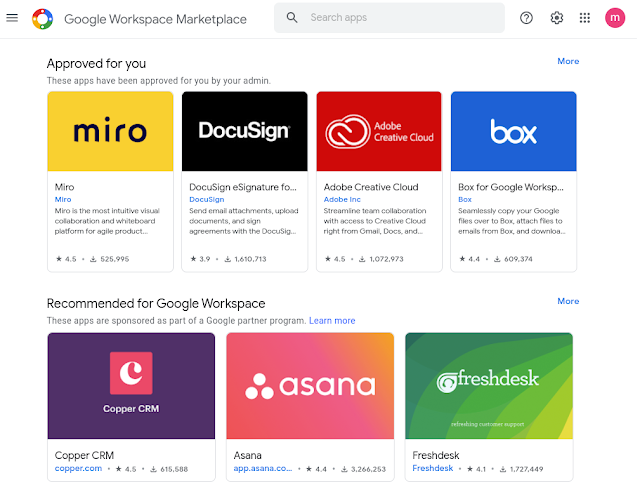The width and height of the screenshot is (640, 492).
Task: Click More next to Approved for you
Action: click(568, 61)
